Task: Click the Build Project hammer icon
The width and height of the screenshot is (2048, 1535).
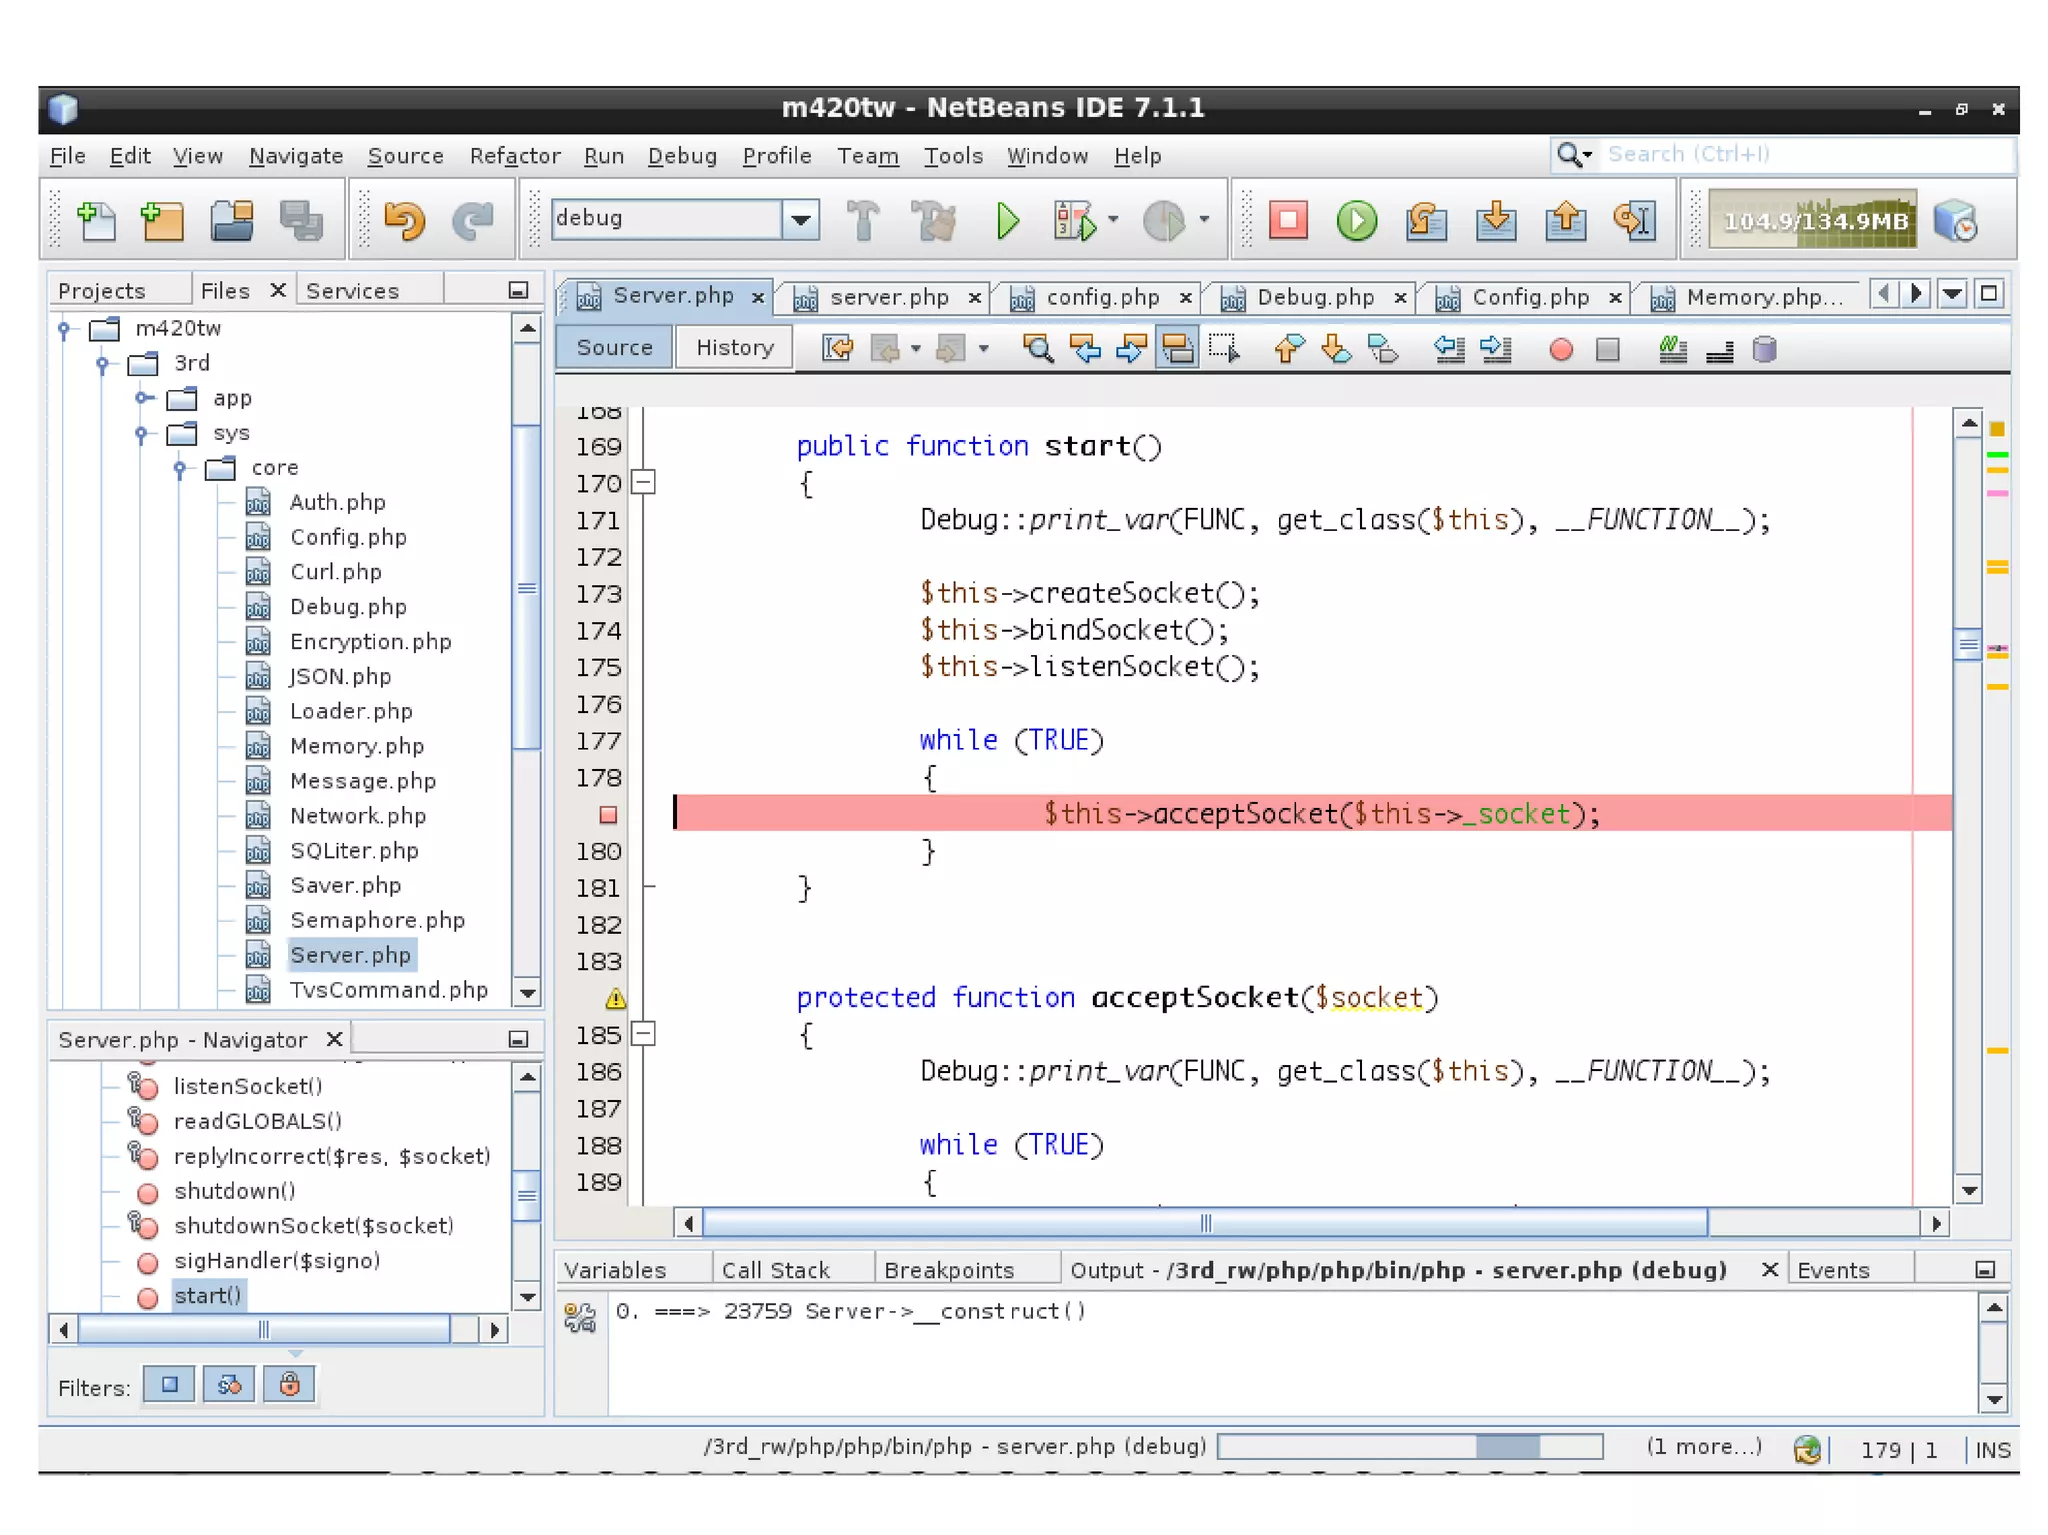Action: (x=863, y=220)
